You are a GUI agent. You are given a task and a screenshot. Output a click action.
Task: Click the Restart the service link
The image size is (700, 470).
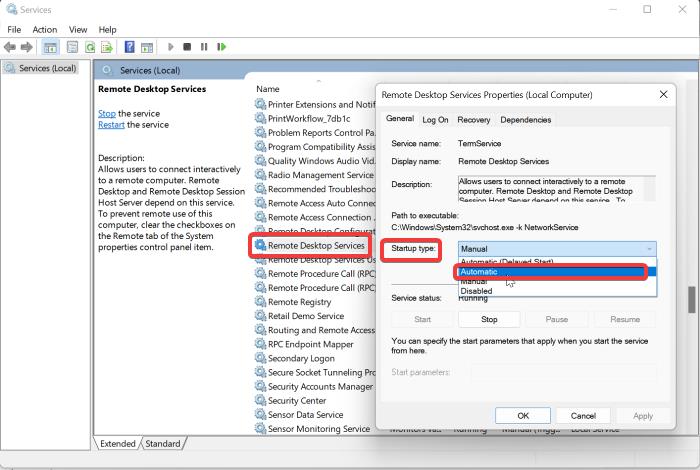tap(111, 125)
